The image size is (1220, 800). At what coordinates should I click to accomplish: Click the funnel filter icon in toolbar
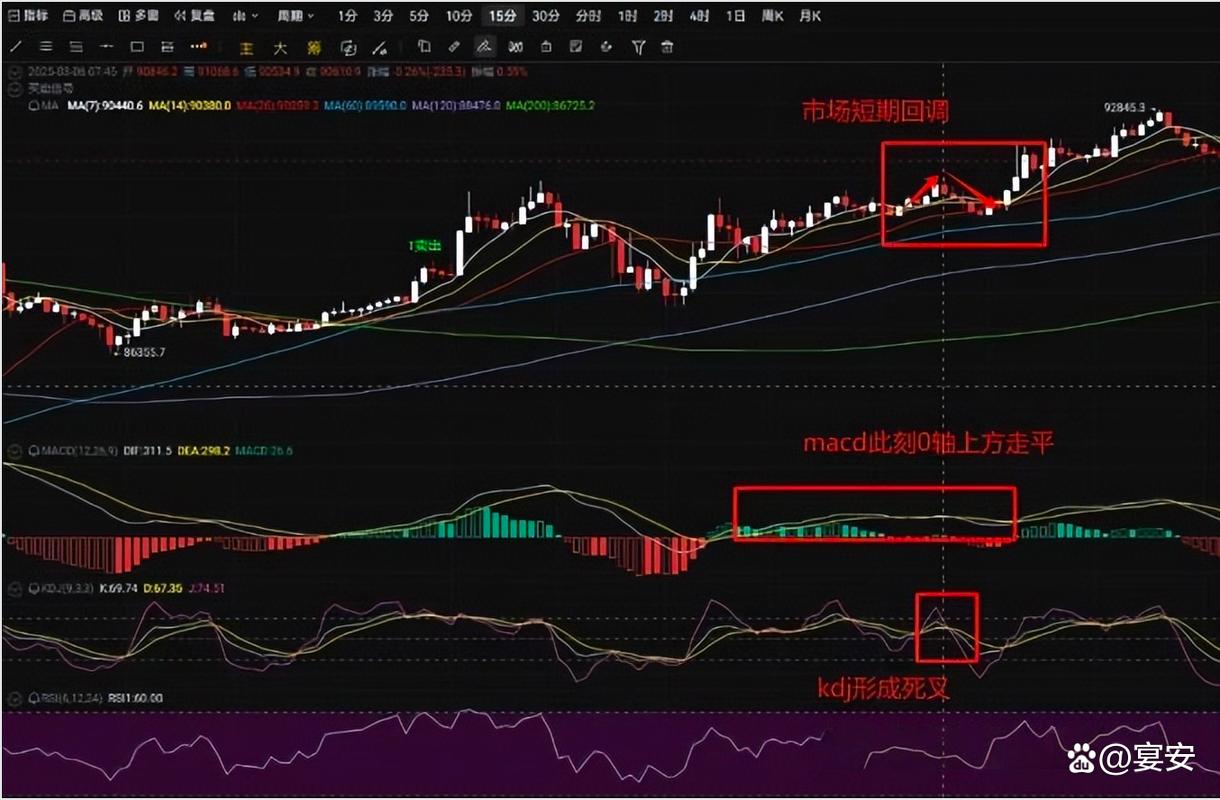pyautogui.click(x=637, y=47)
